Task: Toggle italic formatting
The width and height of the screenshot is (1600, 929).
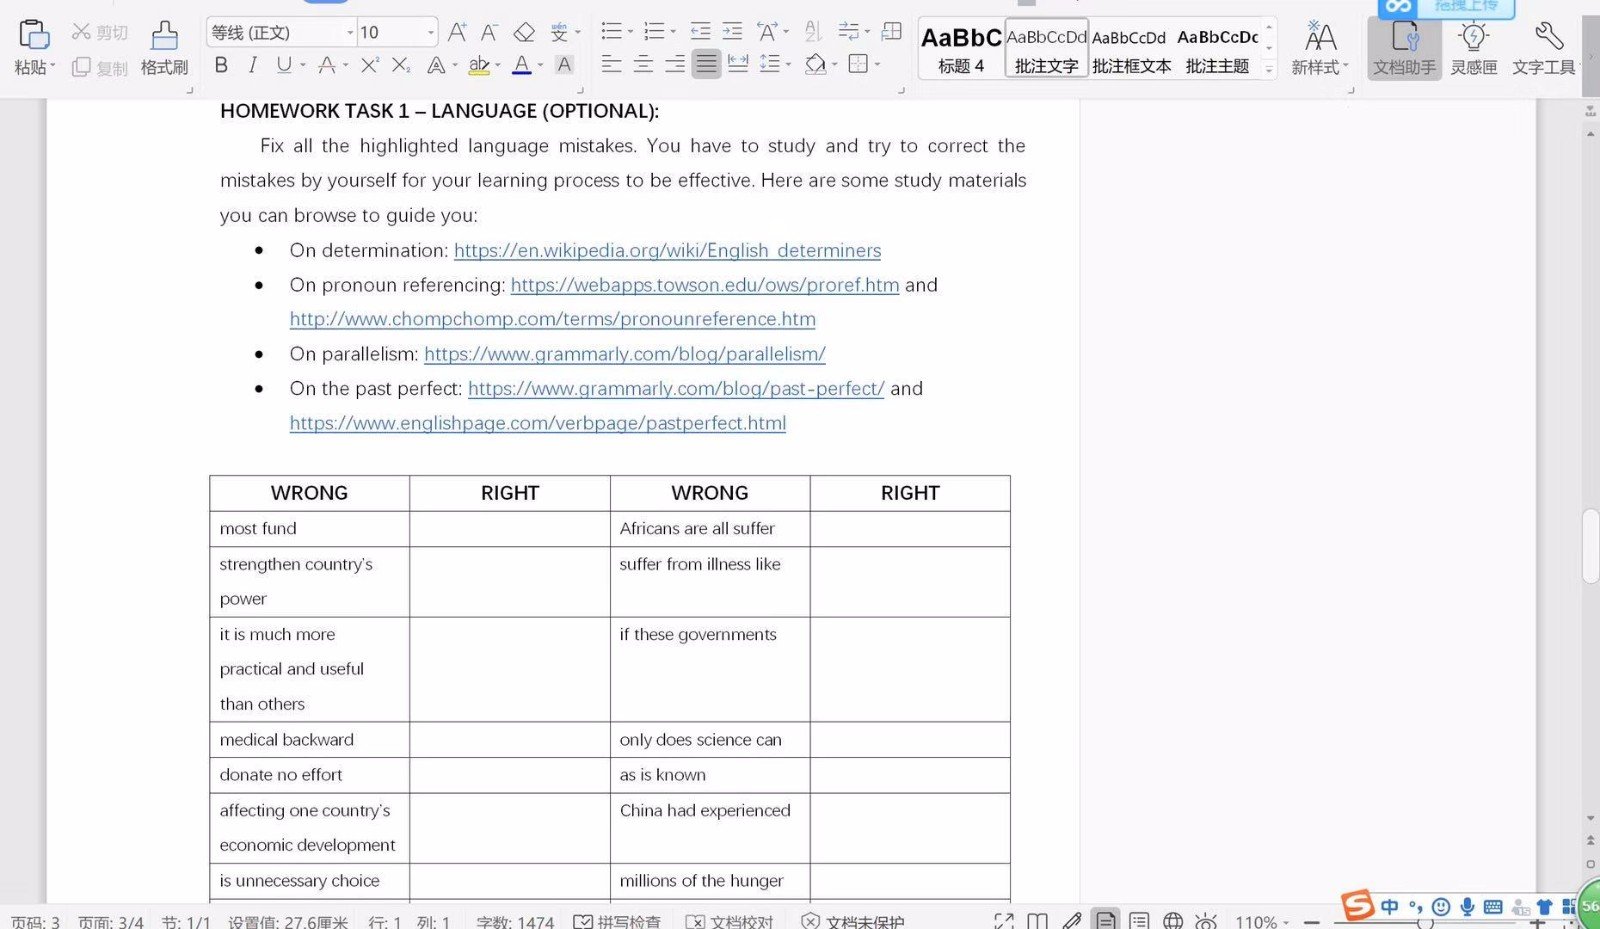Action: coord(252,65)
